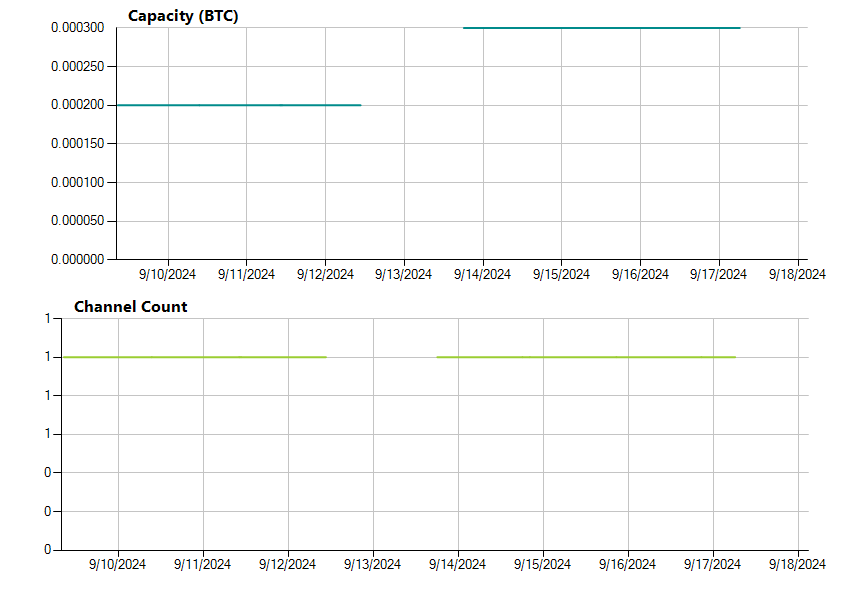860x600 pixels.
Task: Click 9/15/2024 on the Capacity chart axis
Action: 561,274
